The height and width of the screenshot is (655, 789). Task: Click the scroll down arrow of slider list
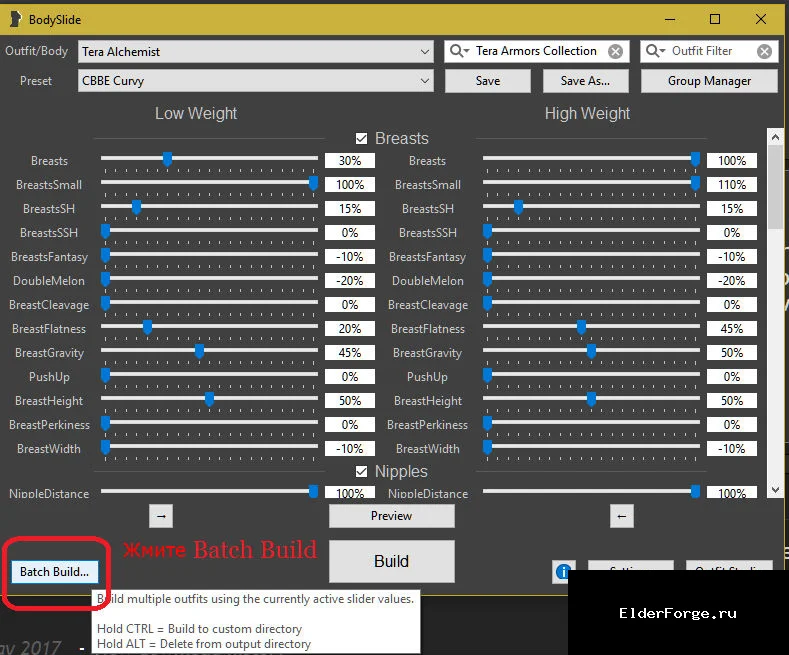775,490
